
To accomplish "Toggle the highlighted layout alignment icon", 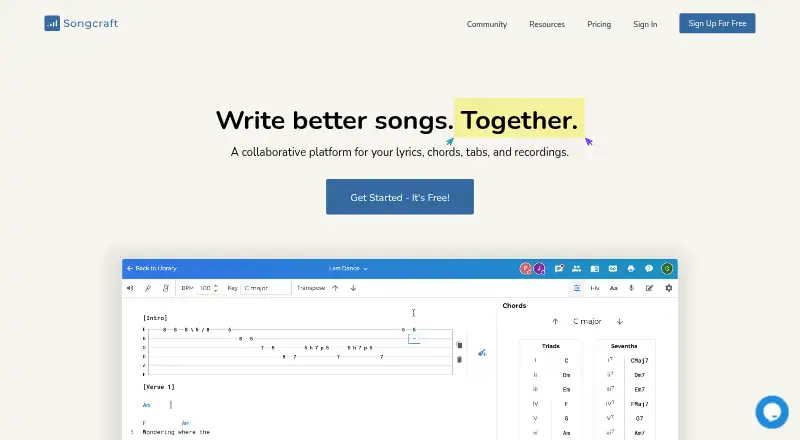I will 577,288.
